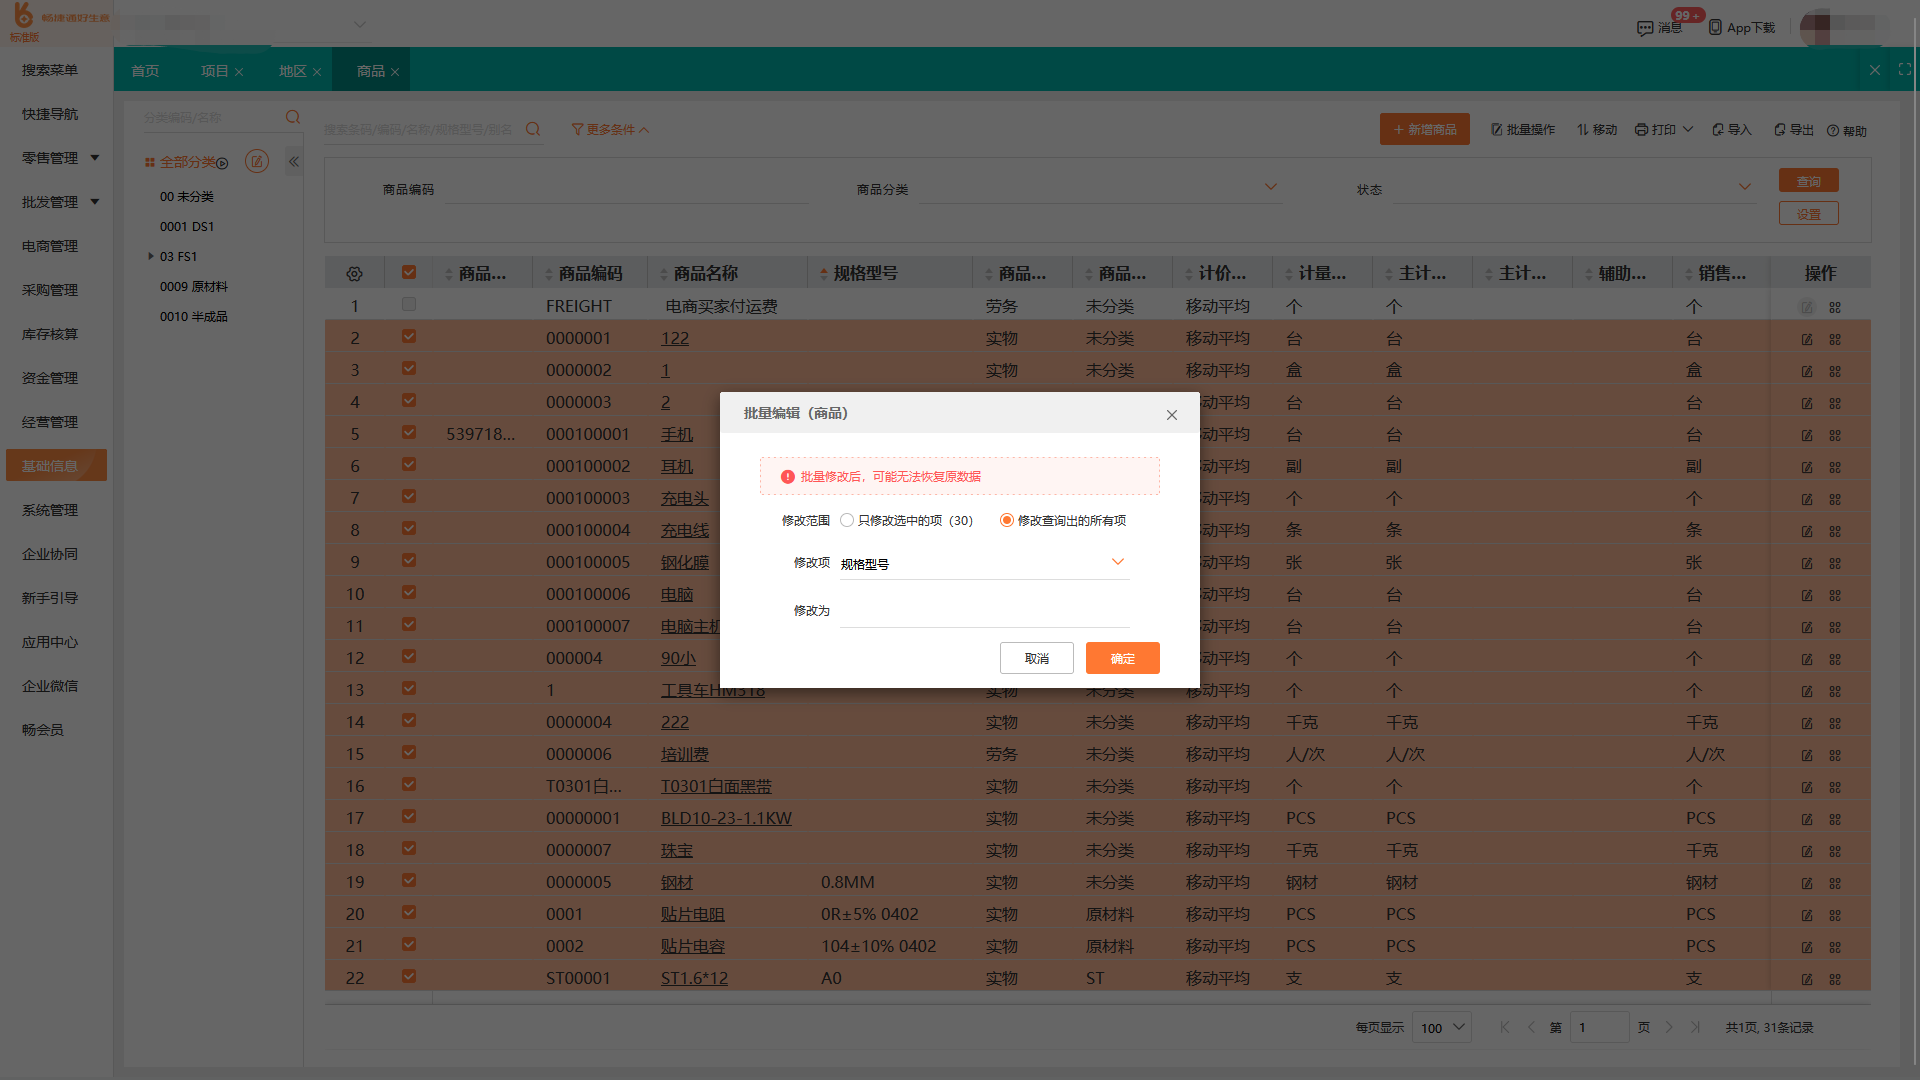
Task: Click the new product icon button
Action: (1423, 128)
